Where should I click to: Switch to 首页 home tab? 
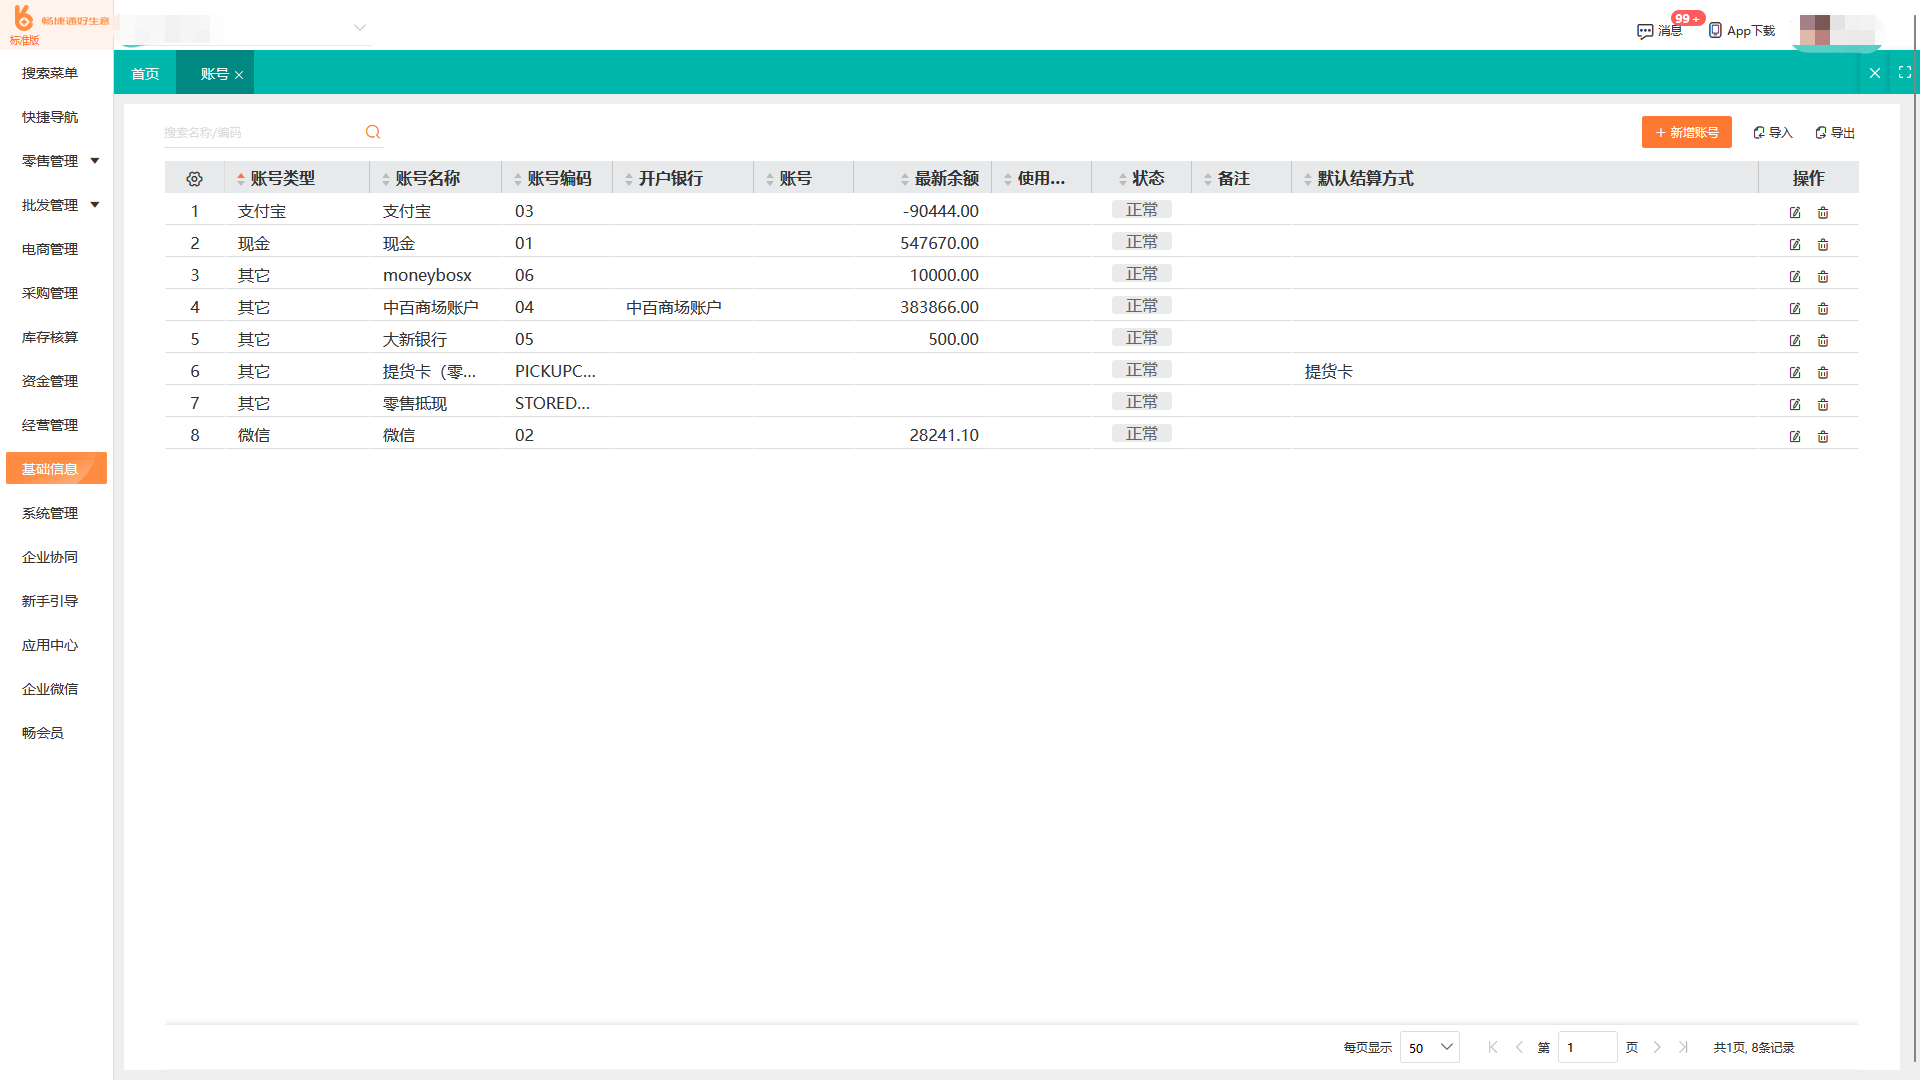click(x=144, y=73)
